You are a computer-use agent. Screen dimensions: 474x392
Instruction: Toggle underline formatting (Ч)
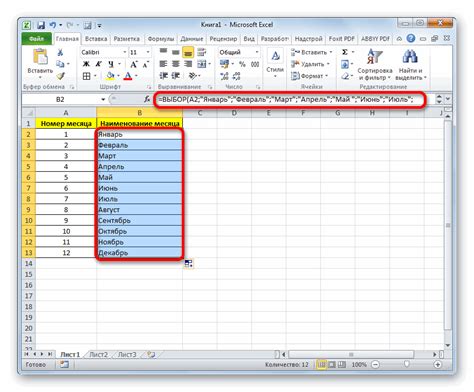point(111,64)
